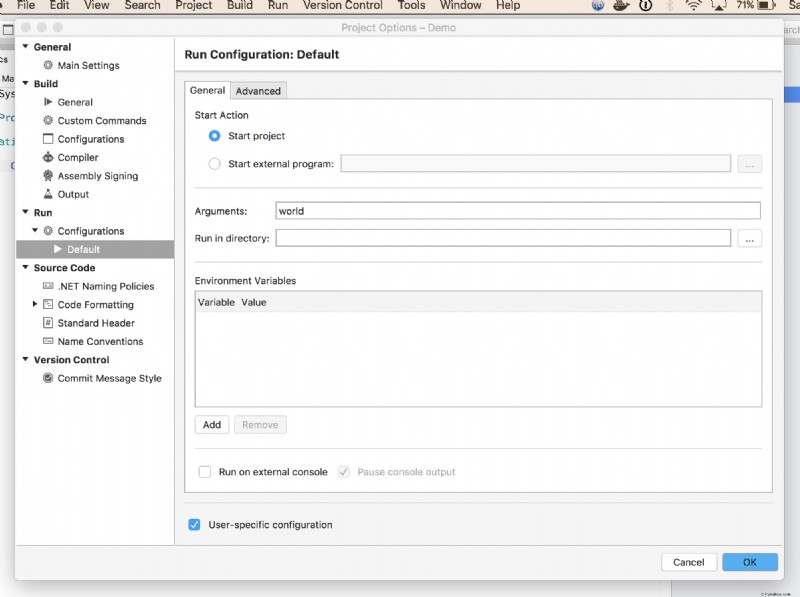The width and height of the screenshot is (800, 597).
Task: Collapse the Run section in sidebar
Action: pos(25,213)
